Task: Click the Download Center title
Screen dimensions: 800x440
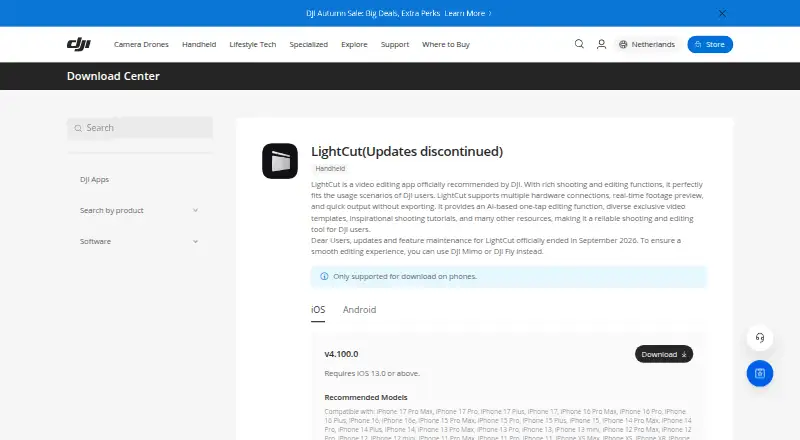Action: coord(113,76)
